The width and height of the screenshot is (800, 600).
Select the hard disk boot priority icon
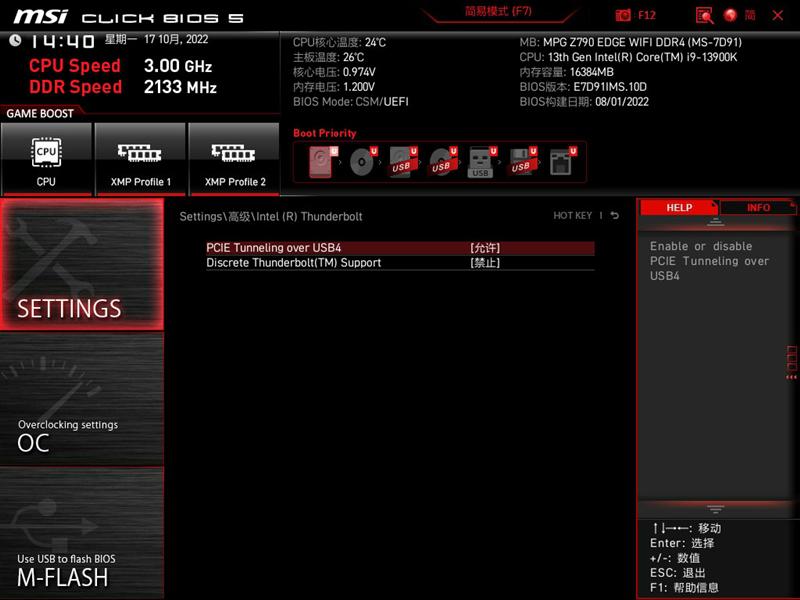click(x=323, y=161)
